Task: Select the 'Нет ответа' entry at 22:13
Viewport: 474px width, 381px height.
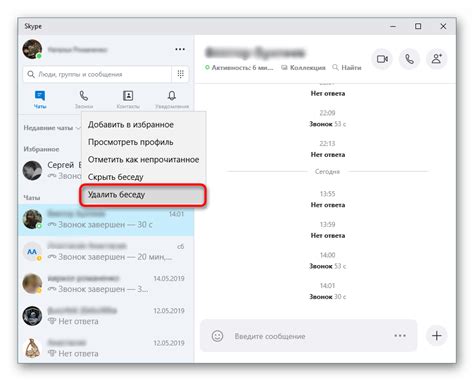Action: [328, 155]
